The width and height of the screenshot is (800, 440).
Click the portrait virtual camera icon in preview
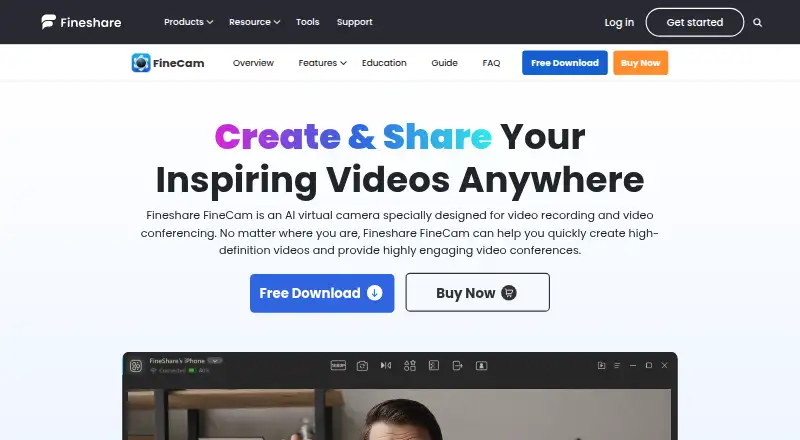coord(482,365)
